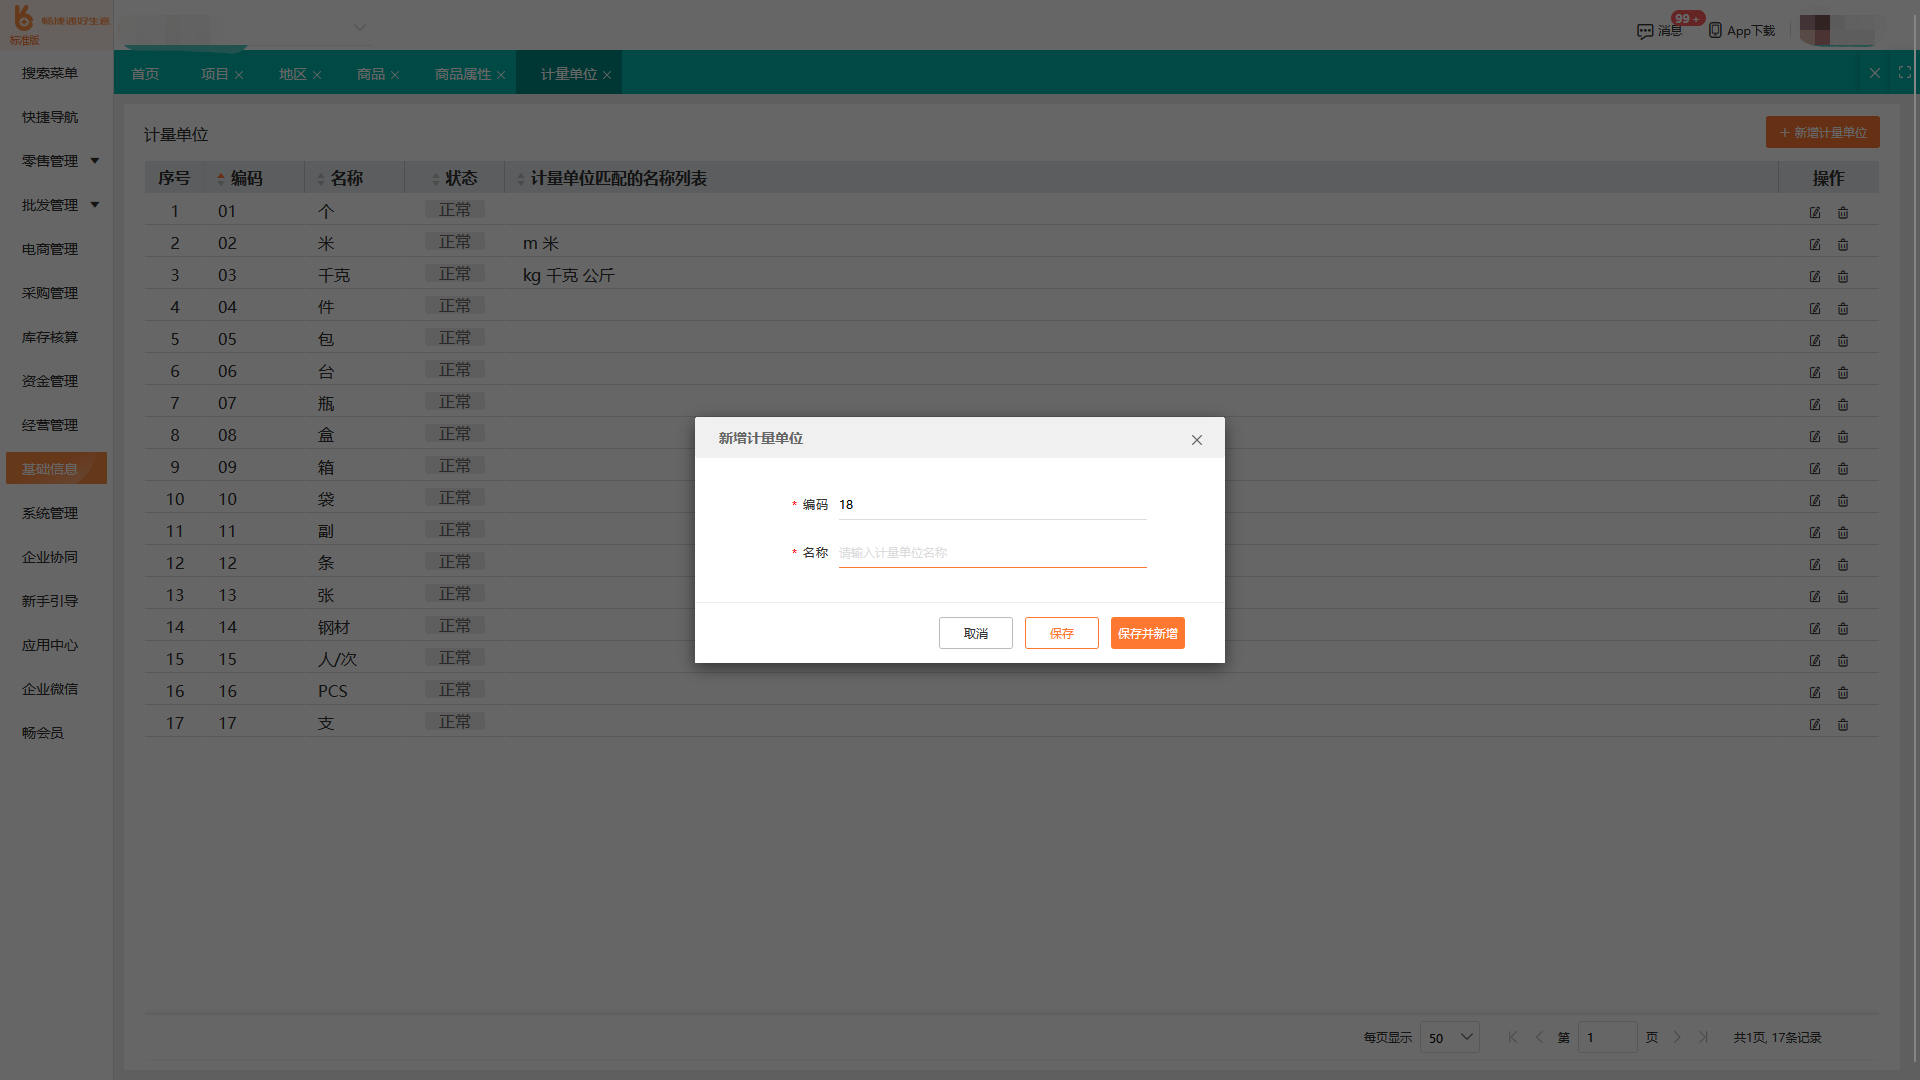Click 新增计量单位 button top right
1920x1080 pixels.
pyautogui.click(x=1822, y=132)
